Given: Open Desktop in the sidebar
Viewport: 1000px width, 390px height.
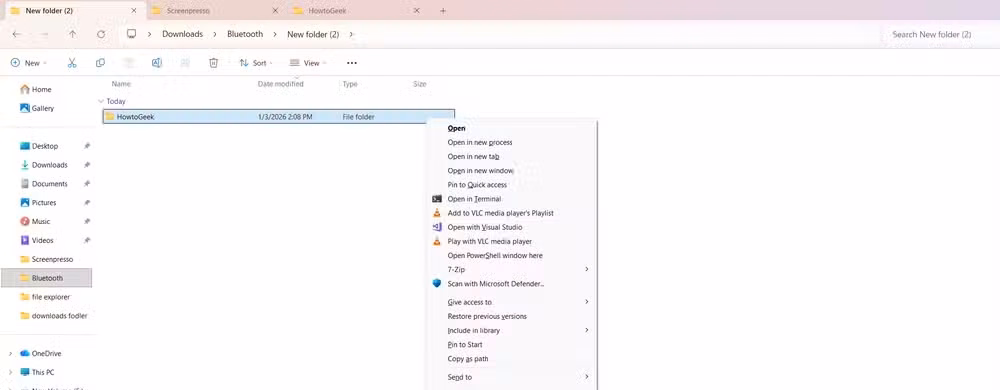Looking at the screenshot, I should (45, 146).
